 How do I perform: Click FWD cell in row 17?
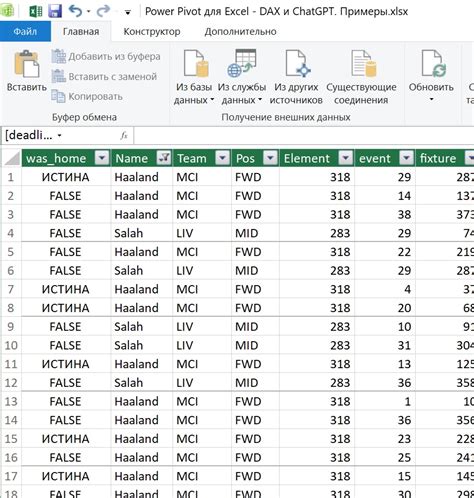click(255, 476)
